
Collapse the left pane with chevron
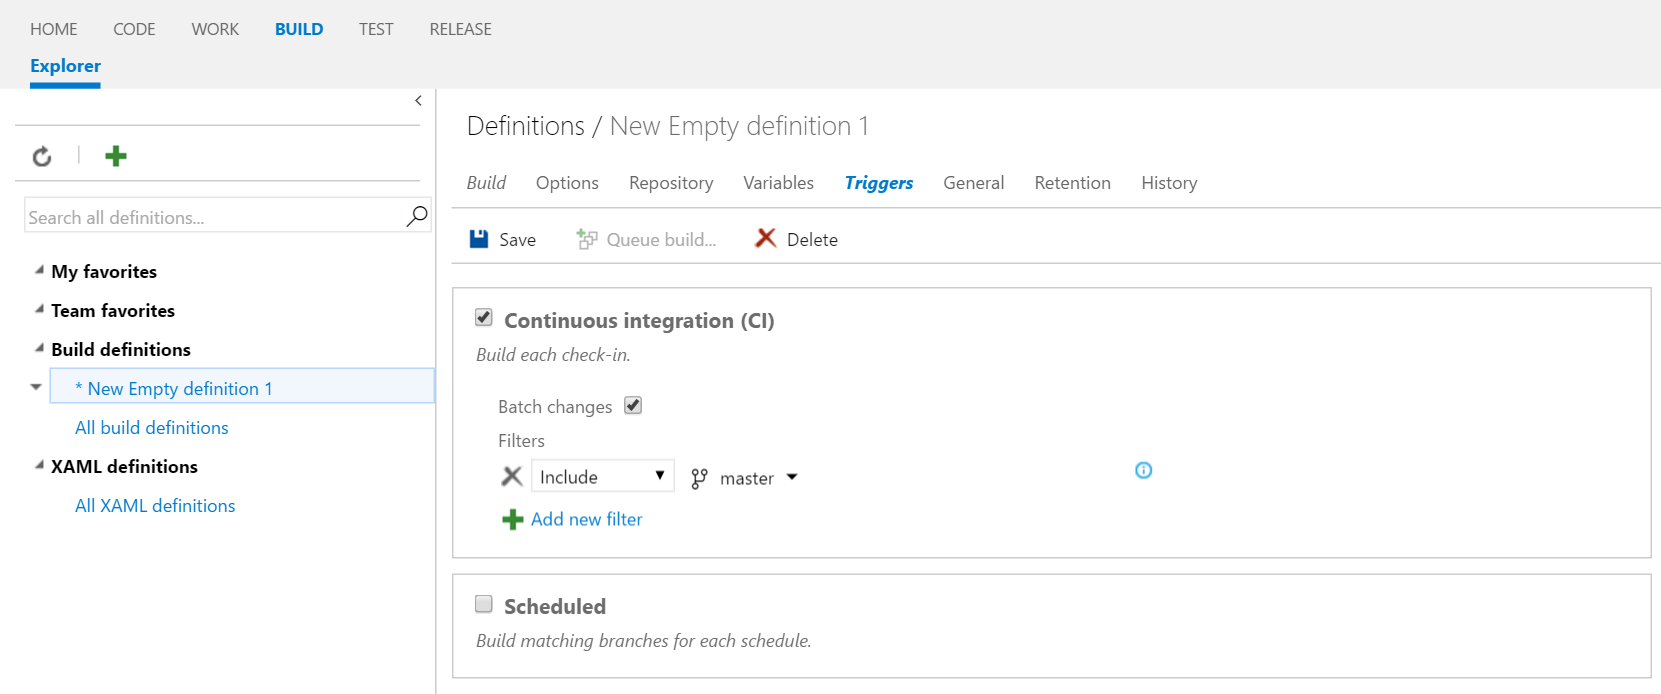418,101
